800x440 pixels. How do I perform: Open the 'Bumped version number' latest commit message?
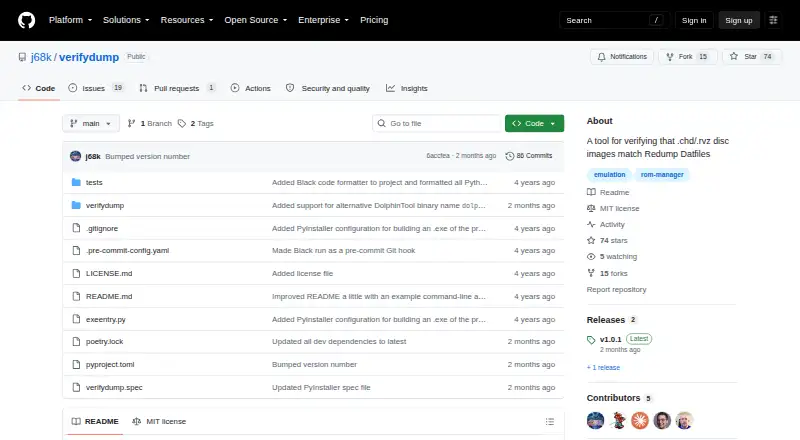point(147,156)
